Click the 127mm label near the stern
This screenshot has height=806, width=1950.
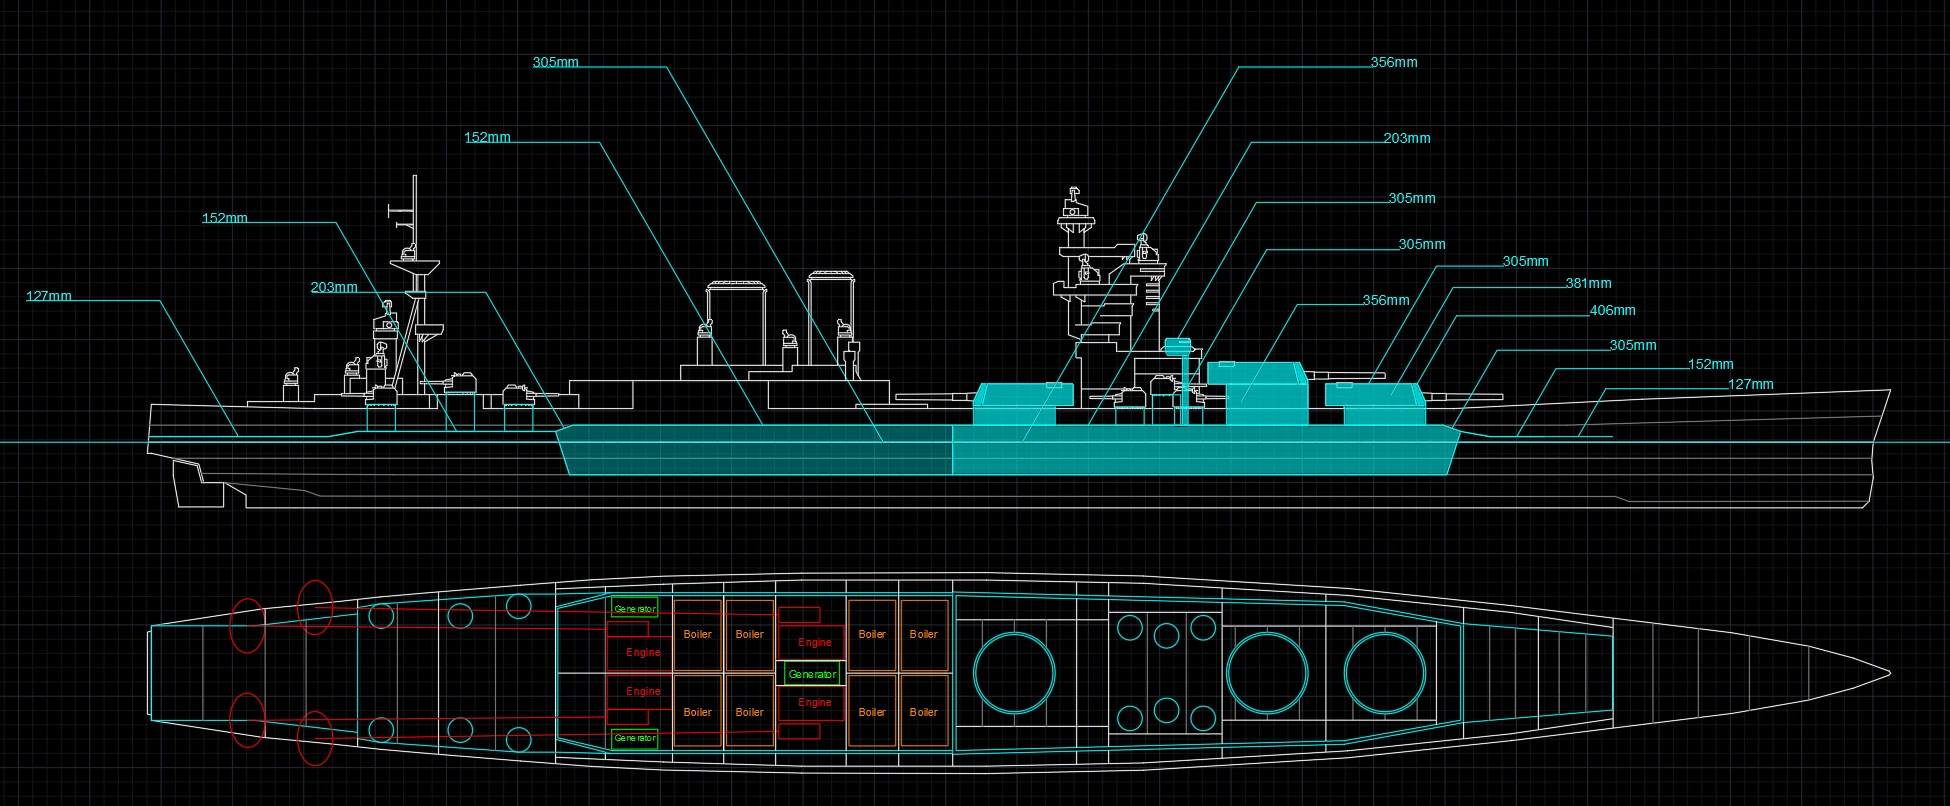[48, 296]
